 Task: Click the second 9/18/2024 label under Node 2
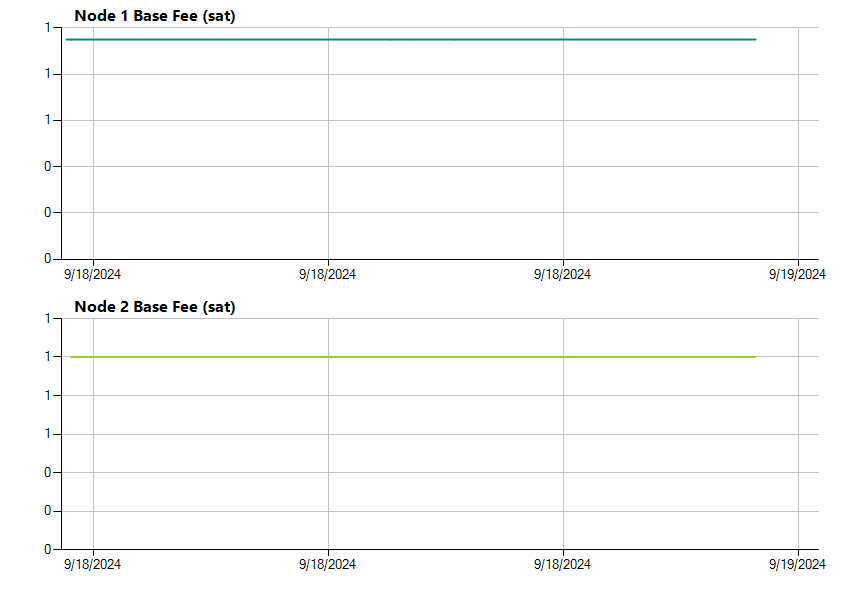pyautogui.click(x=327, y=564)
